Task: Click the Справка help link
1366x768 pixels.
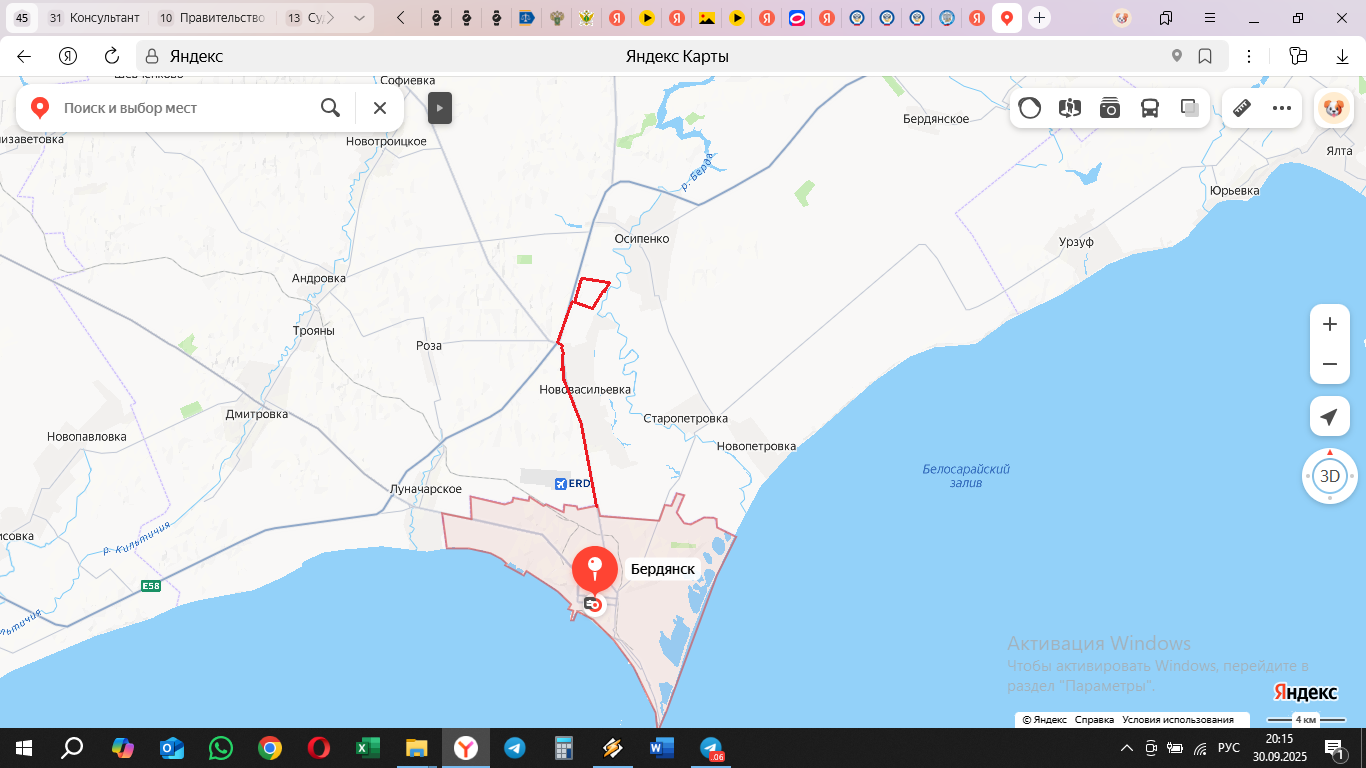Action: pos(1094,720)
